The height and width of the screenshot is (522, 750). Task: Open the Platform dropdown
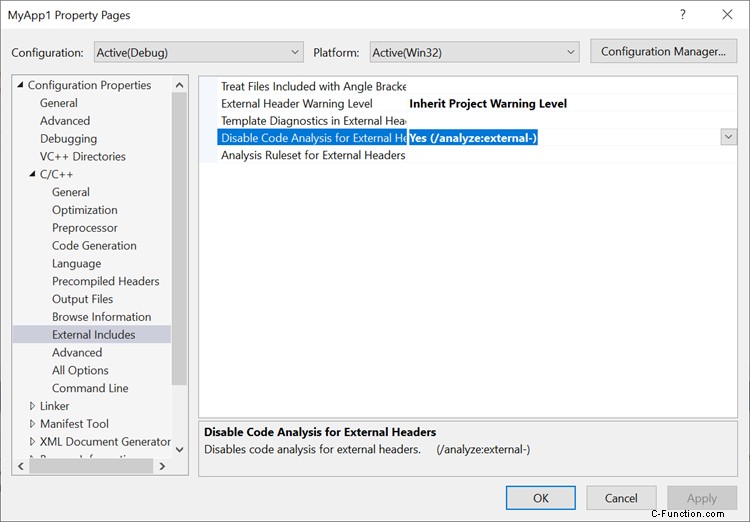tap(474, 52)
